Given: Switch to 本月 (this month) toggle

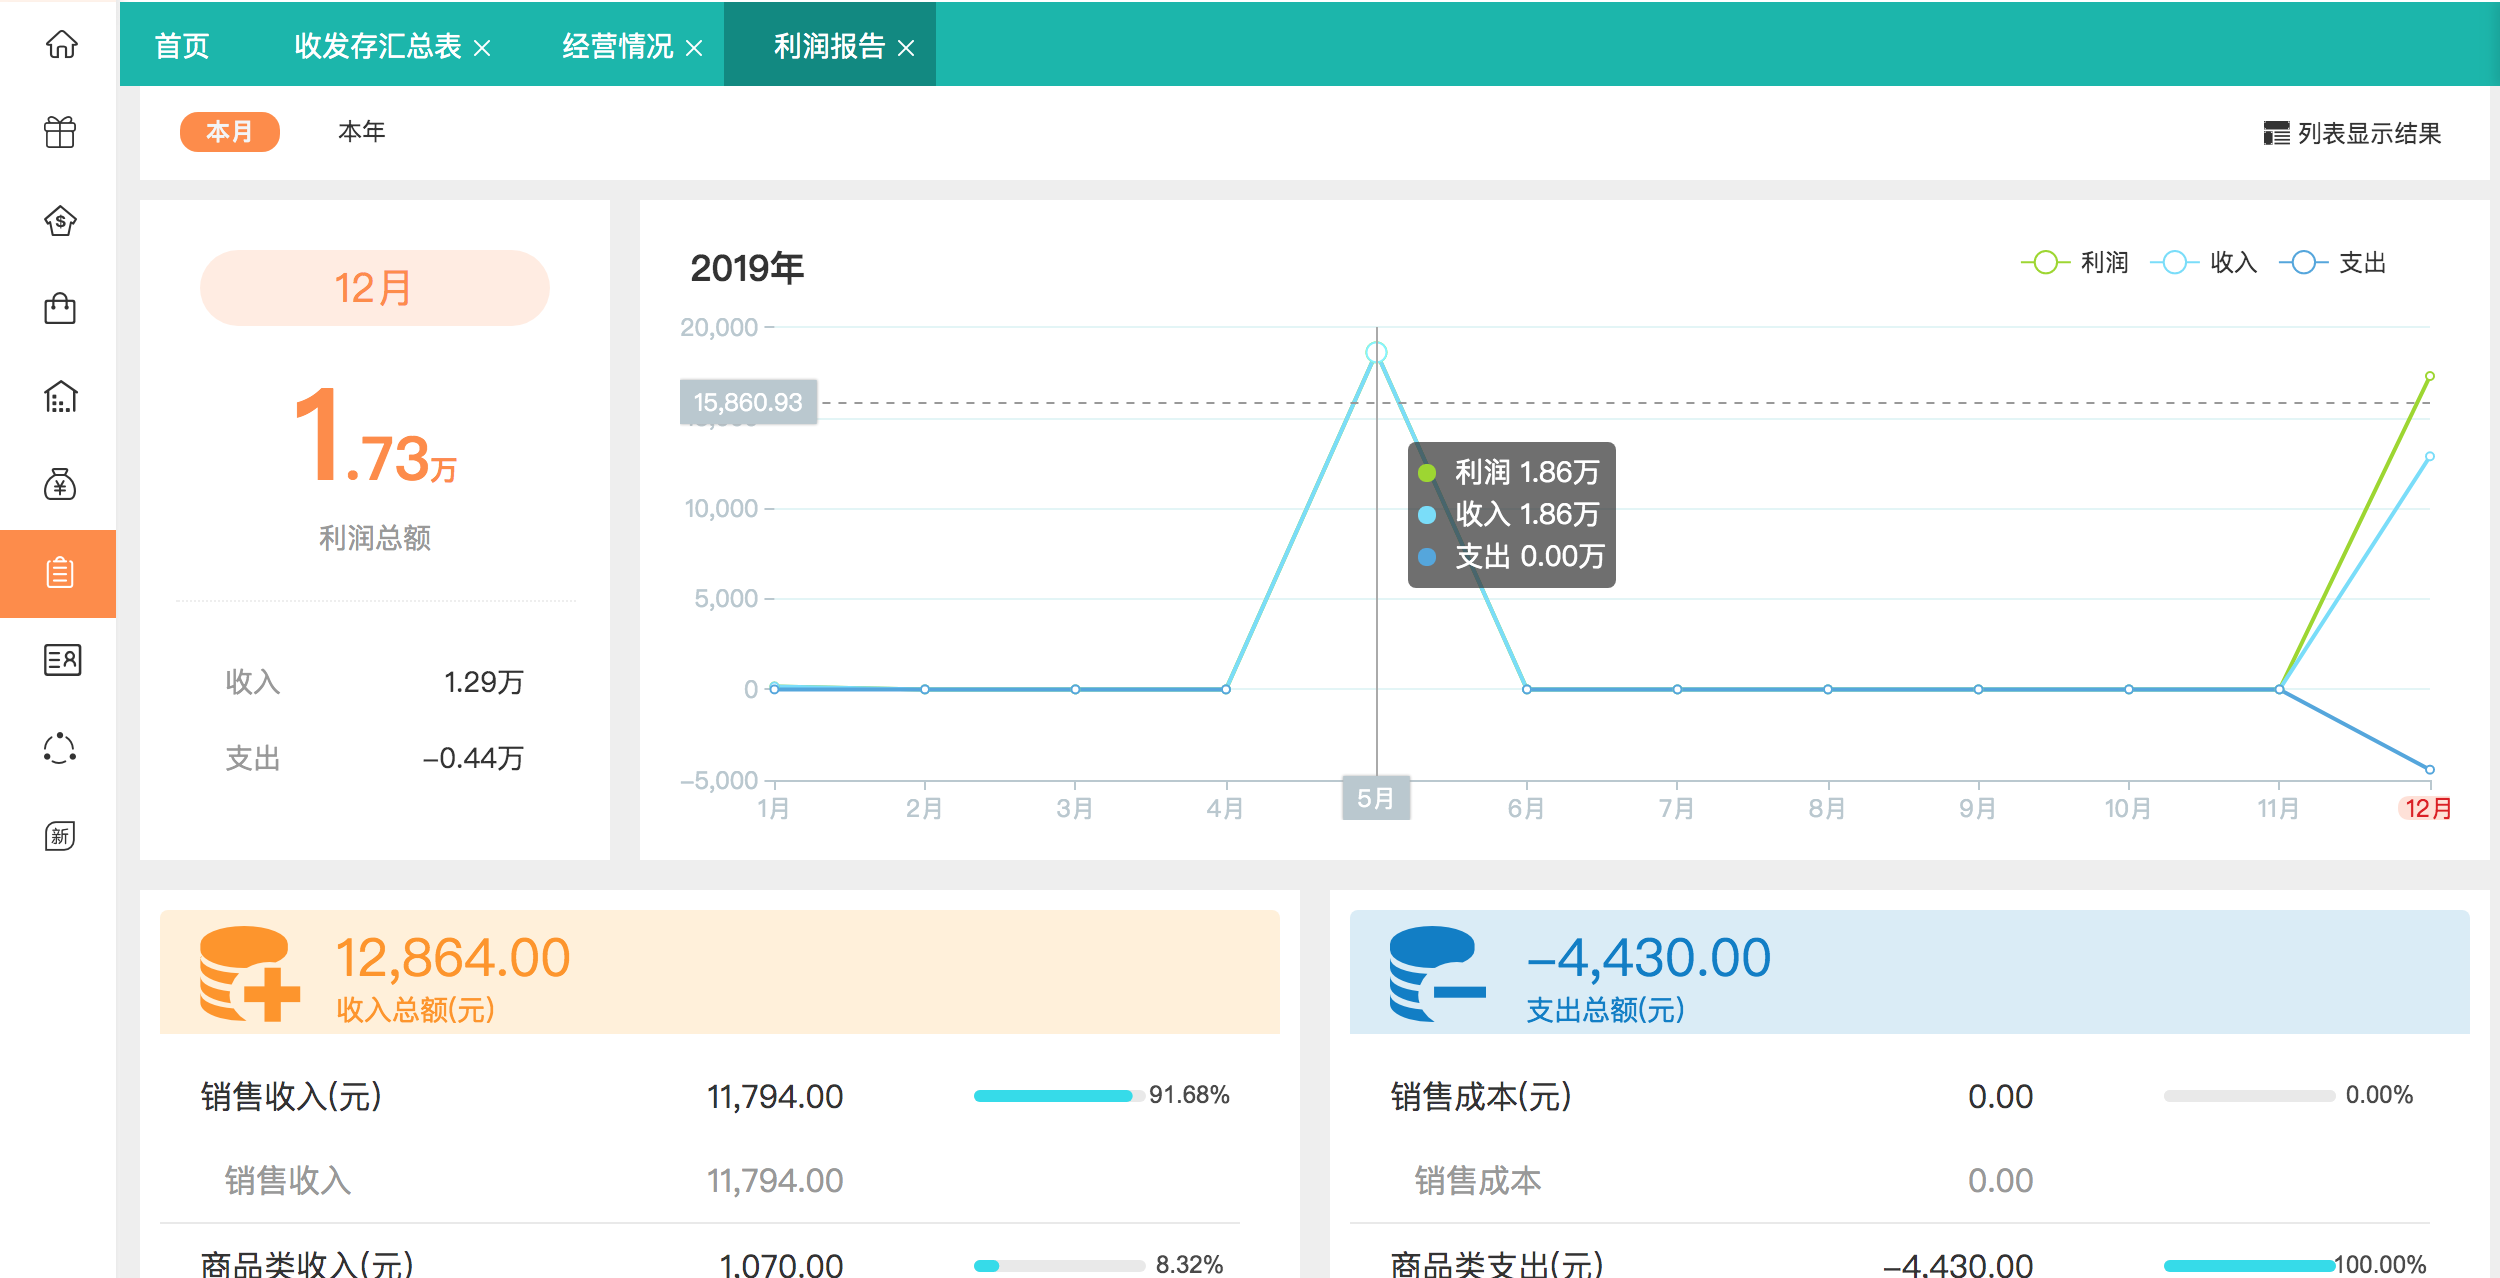Looking at the screenshot, I should 228,130.
